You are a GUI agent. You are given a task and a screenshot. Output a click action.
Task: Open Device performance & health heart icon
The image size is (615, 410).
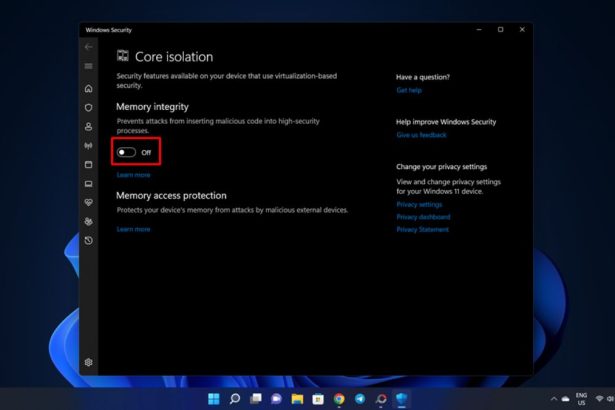[x=89, y=202]
